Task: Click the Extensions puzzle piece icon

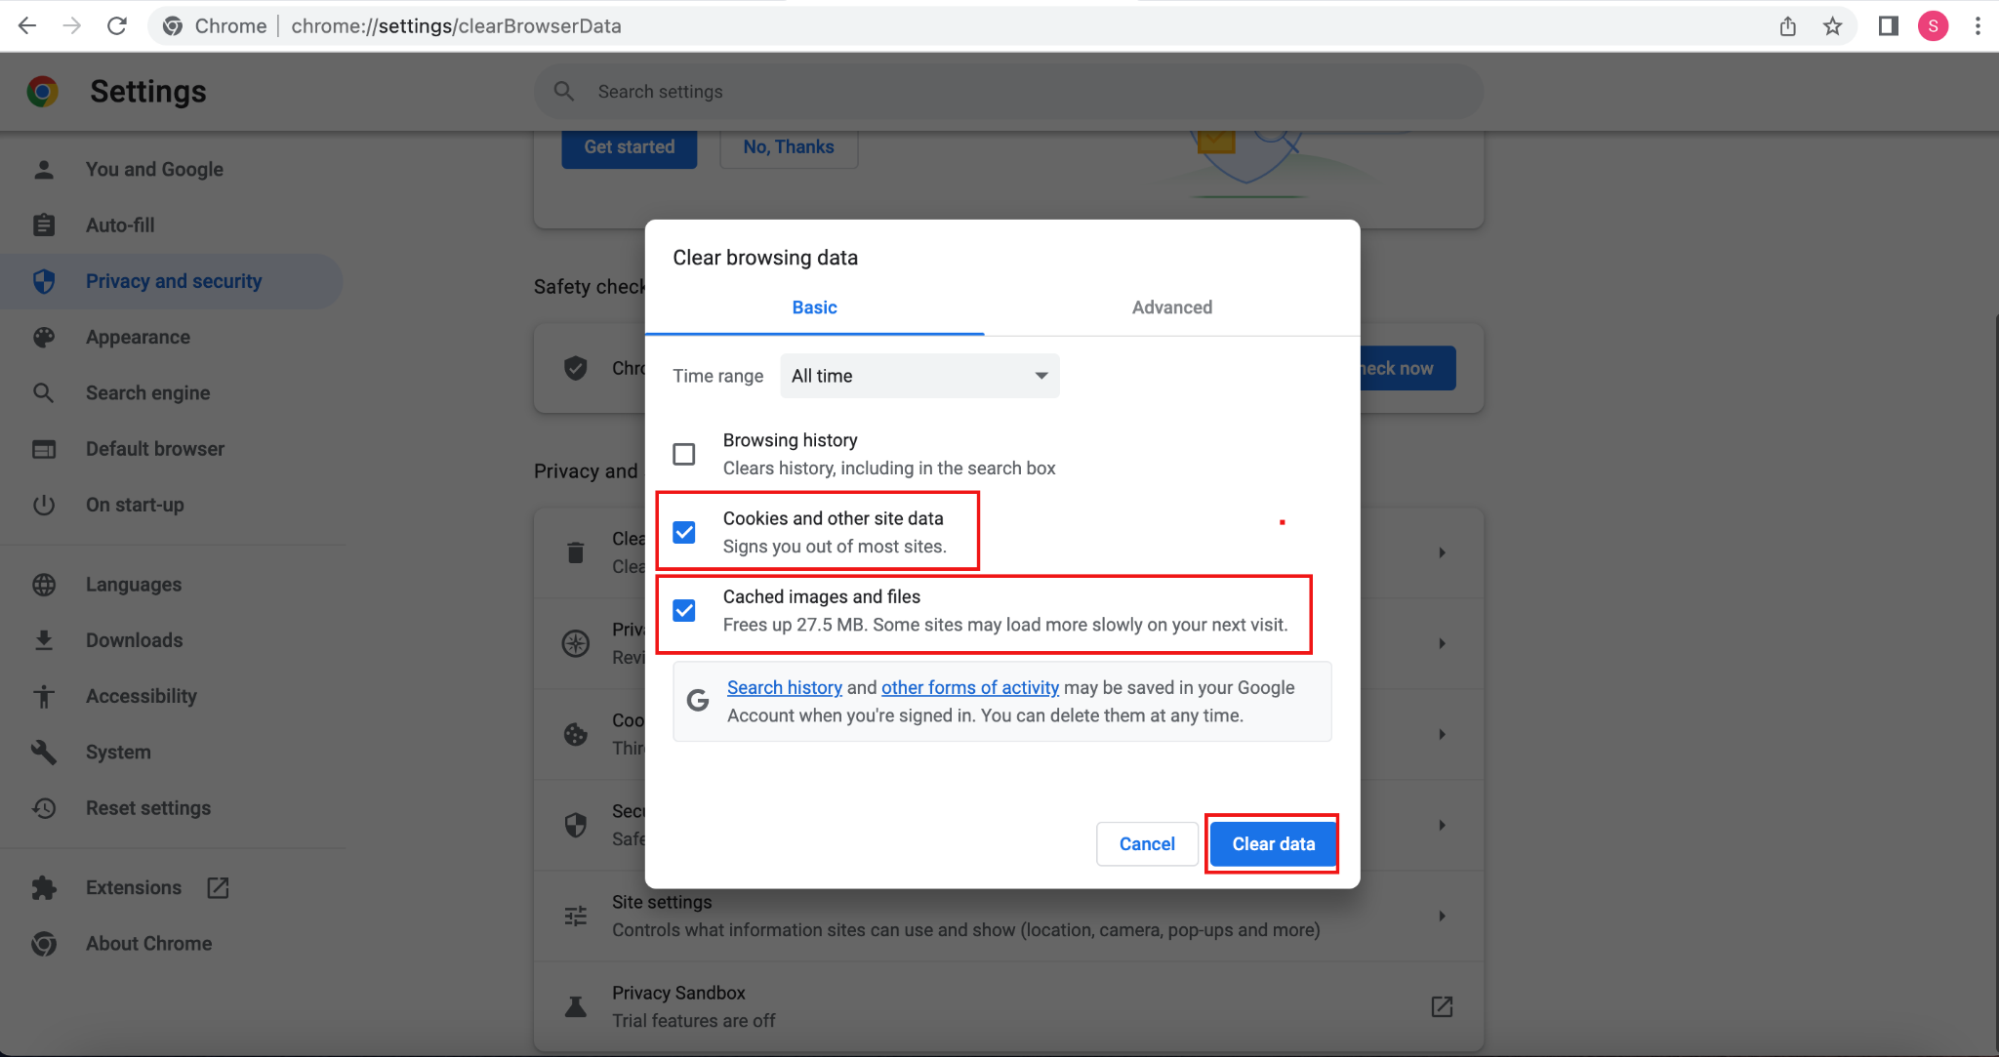Action: [45, 887]
